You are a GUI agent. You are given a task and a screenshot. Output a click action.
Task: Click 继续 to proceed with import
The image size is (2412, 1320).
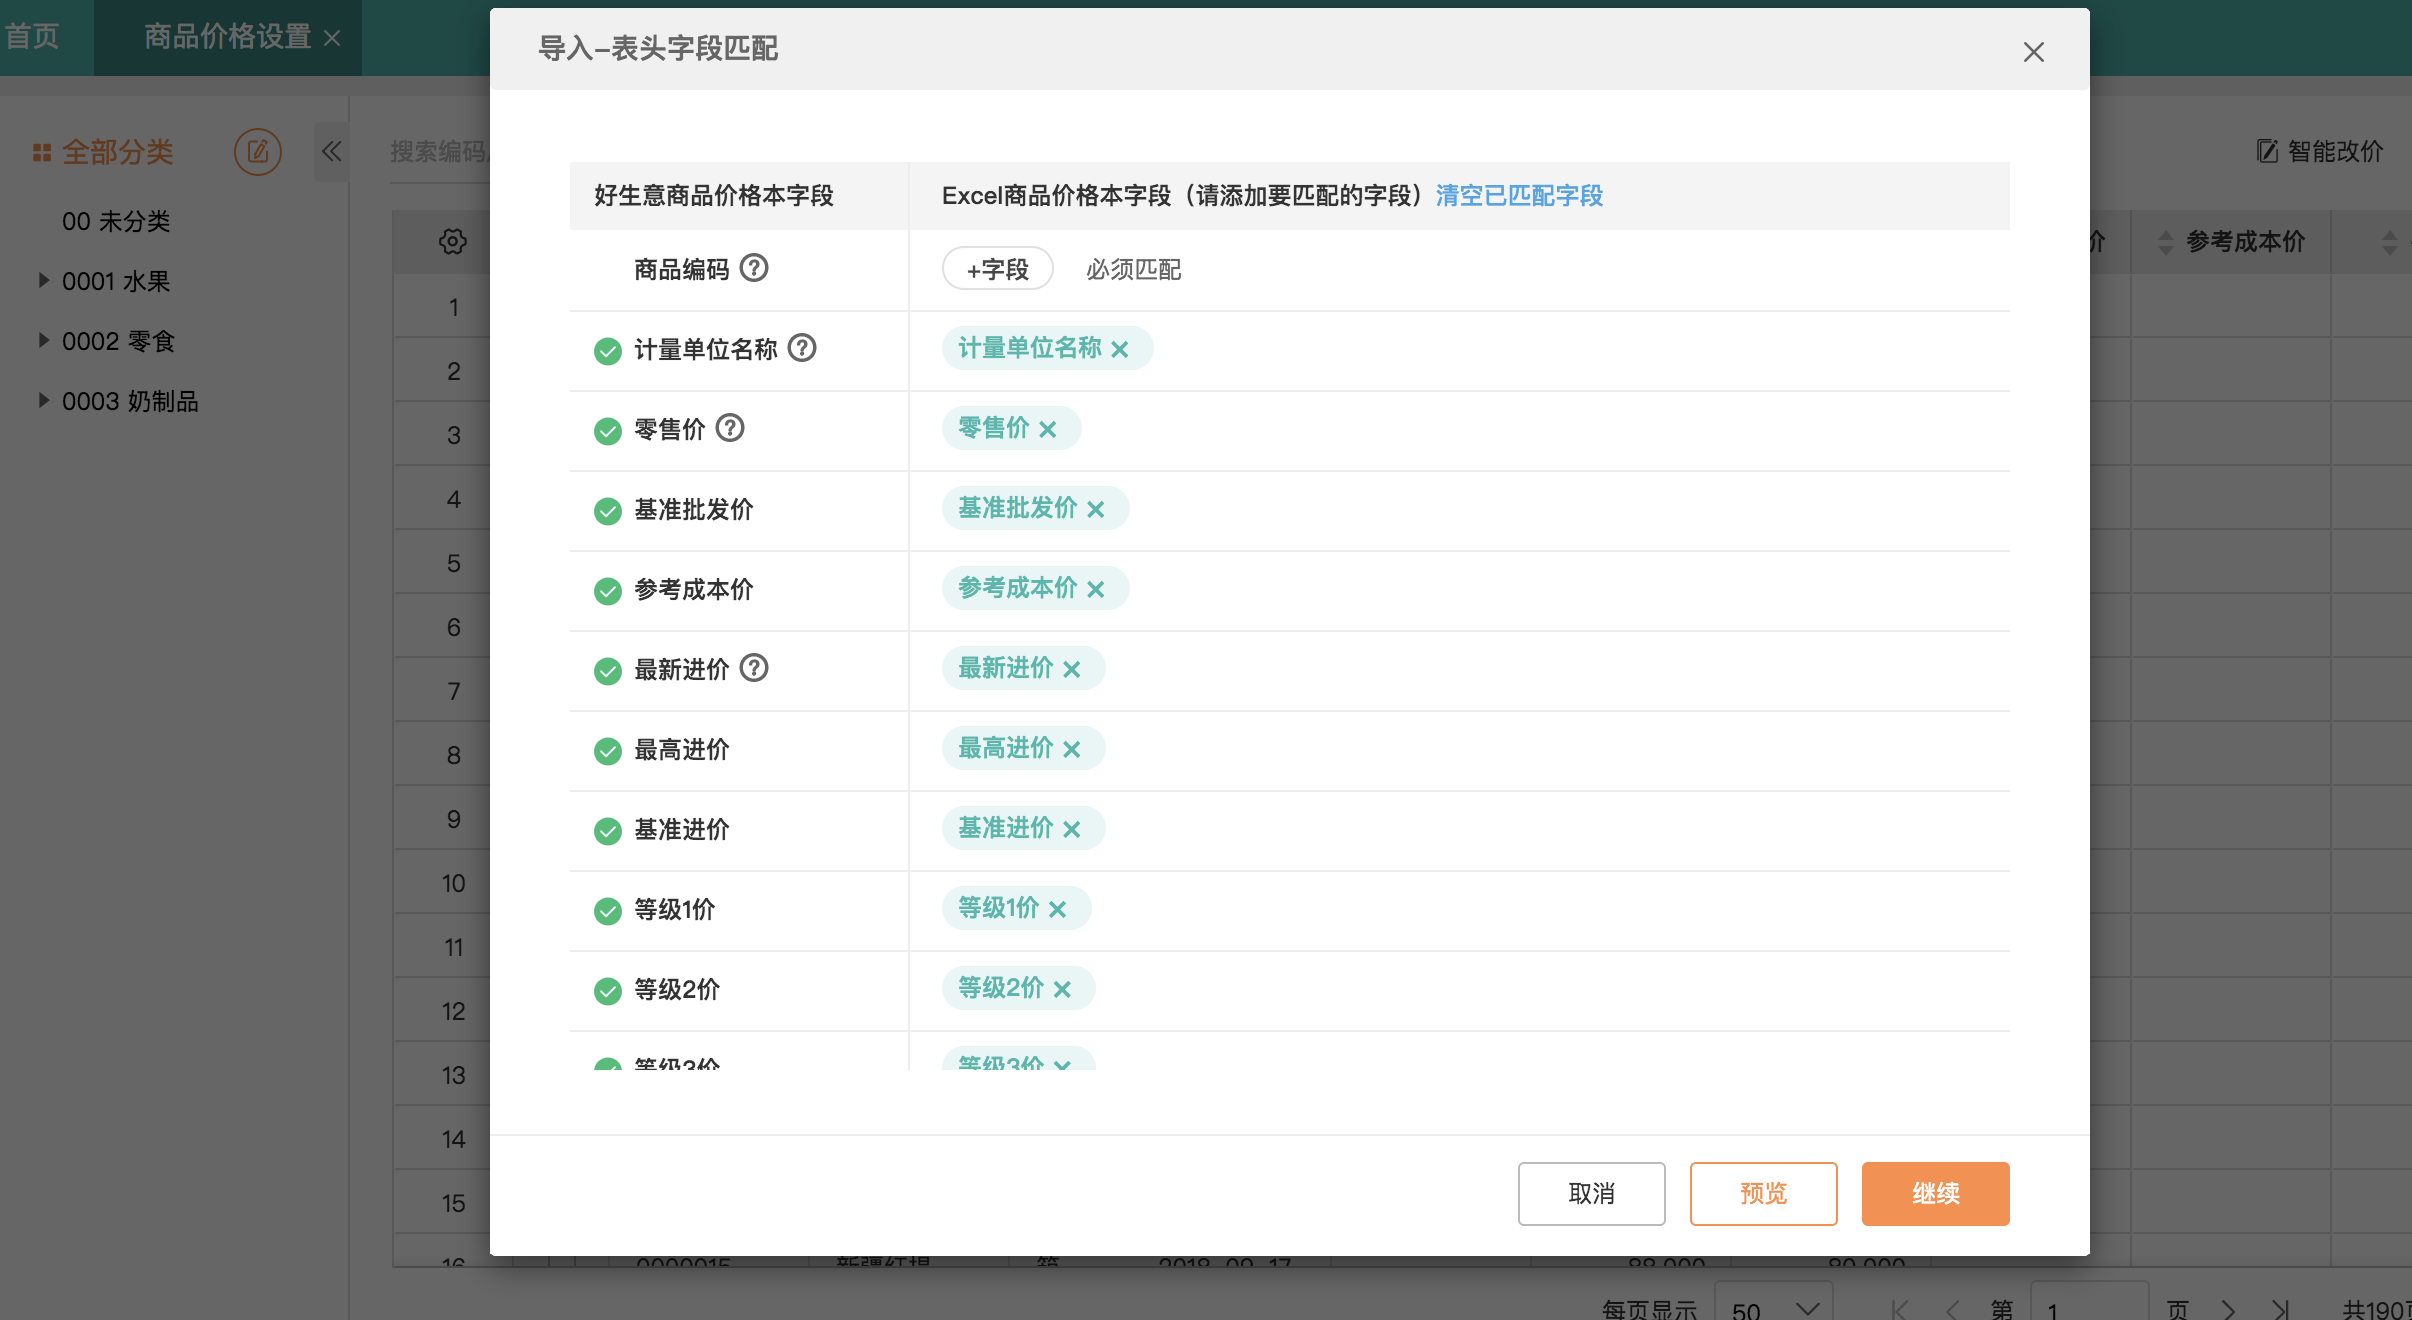coord(1937,1193)
